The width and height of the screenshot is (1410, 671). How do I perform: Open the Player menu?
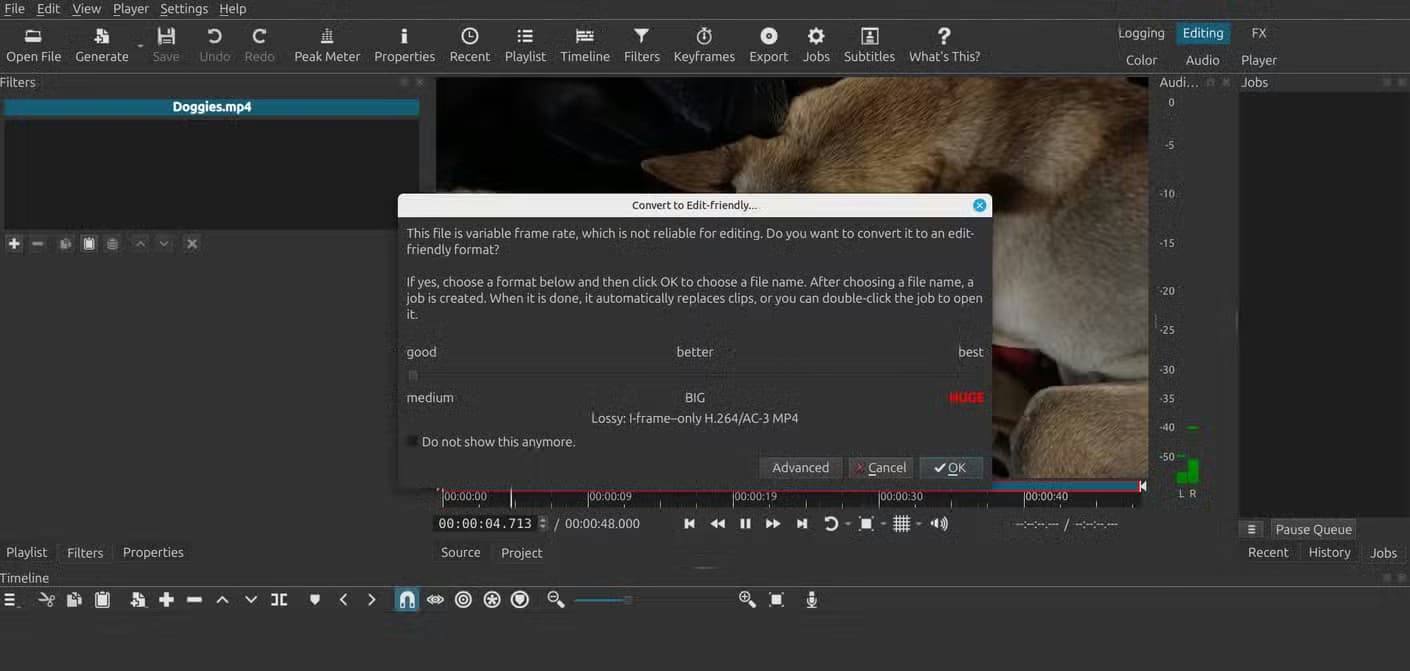coord(130,8)
